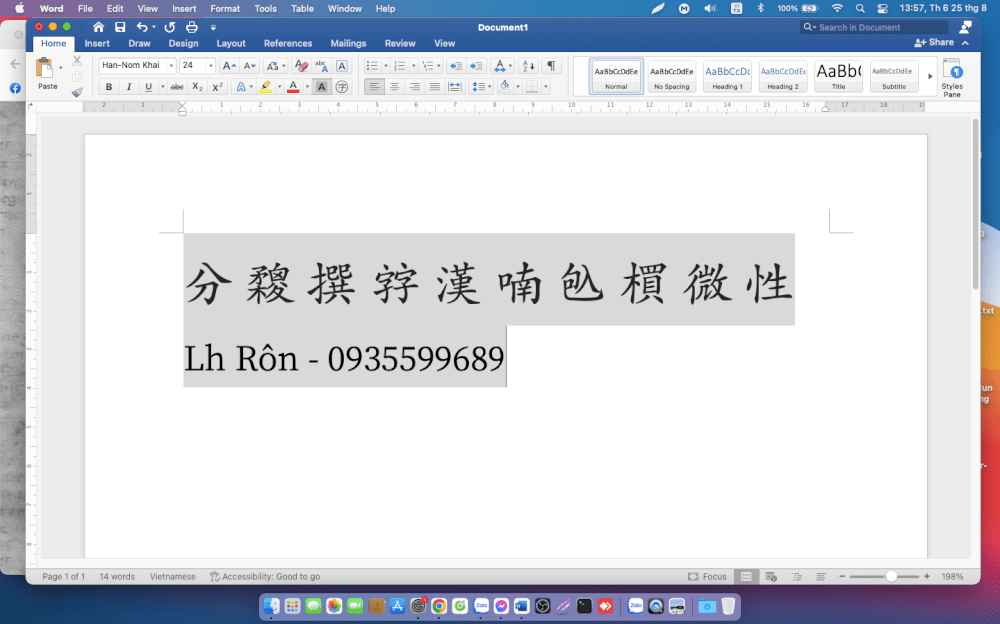The image size is (1000, 624).
Task: Toggle Bold formatting
Action: tap(109, 87)
